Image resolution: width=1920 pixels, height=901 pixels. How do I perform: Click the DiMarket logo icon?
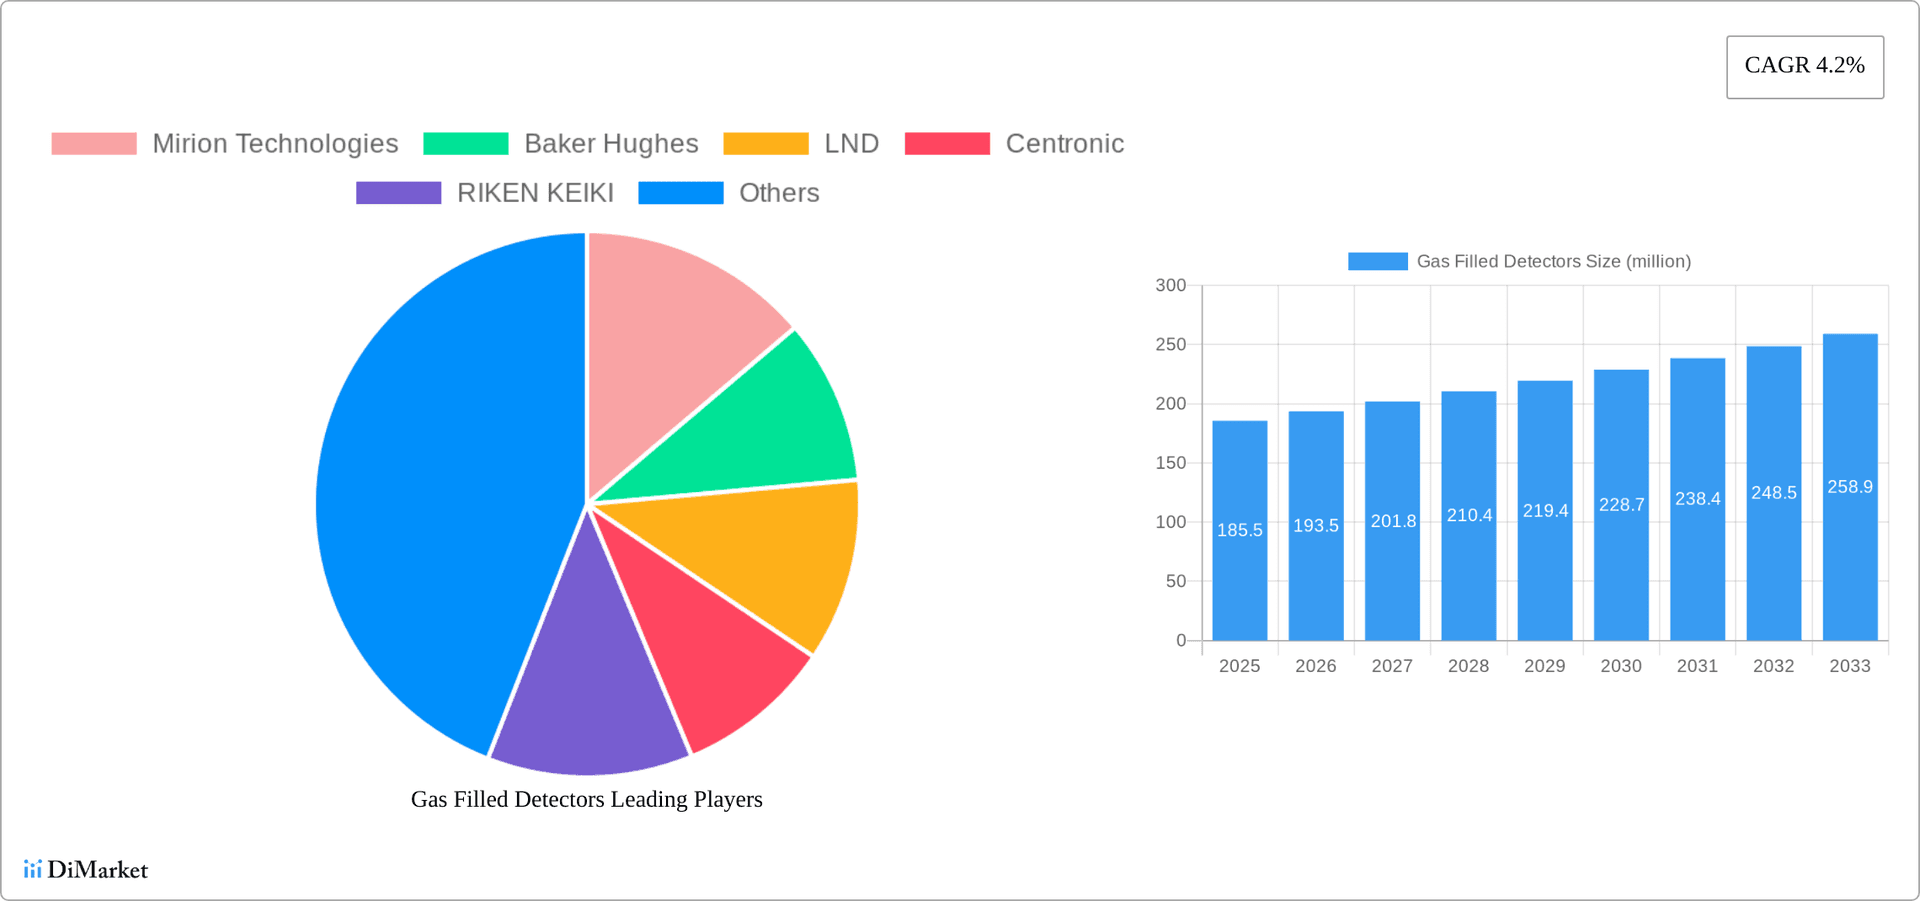pyautogui.click(x=33, y=869)
